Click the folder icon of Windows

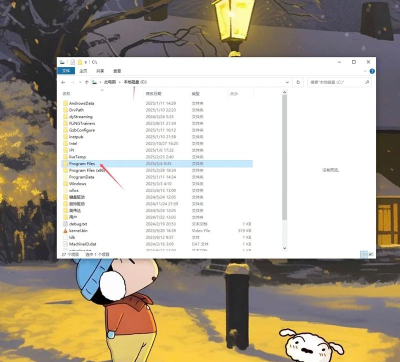pos(66,184)
